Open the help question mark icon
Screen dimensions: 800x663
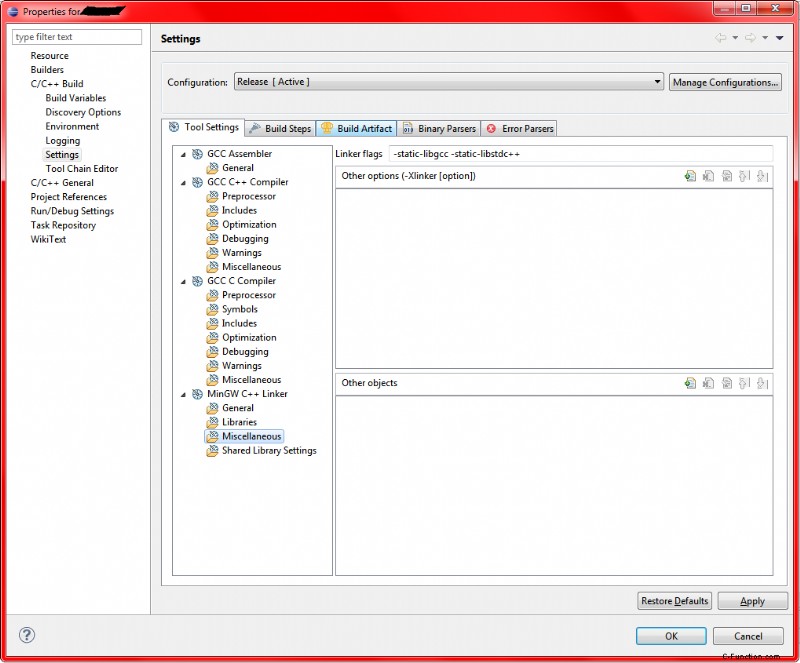[27, 635]
